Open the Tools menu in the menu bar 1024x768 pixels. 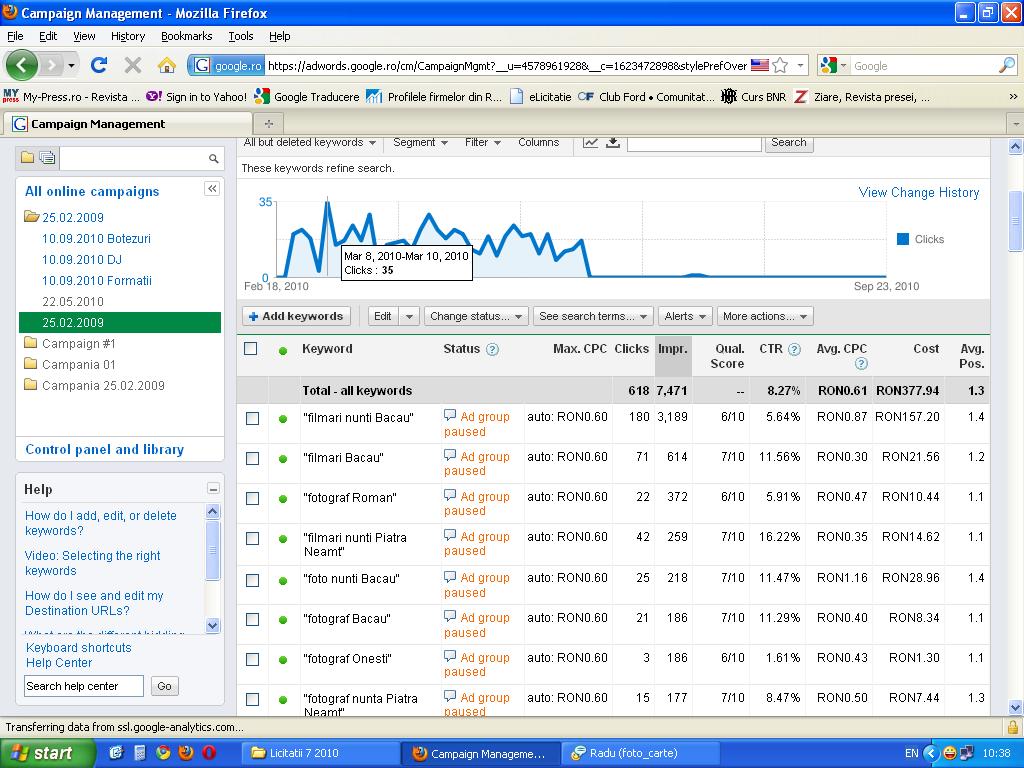click(x=241, y=36)
